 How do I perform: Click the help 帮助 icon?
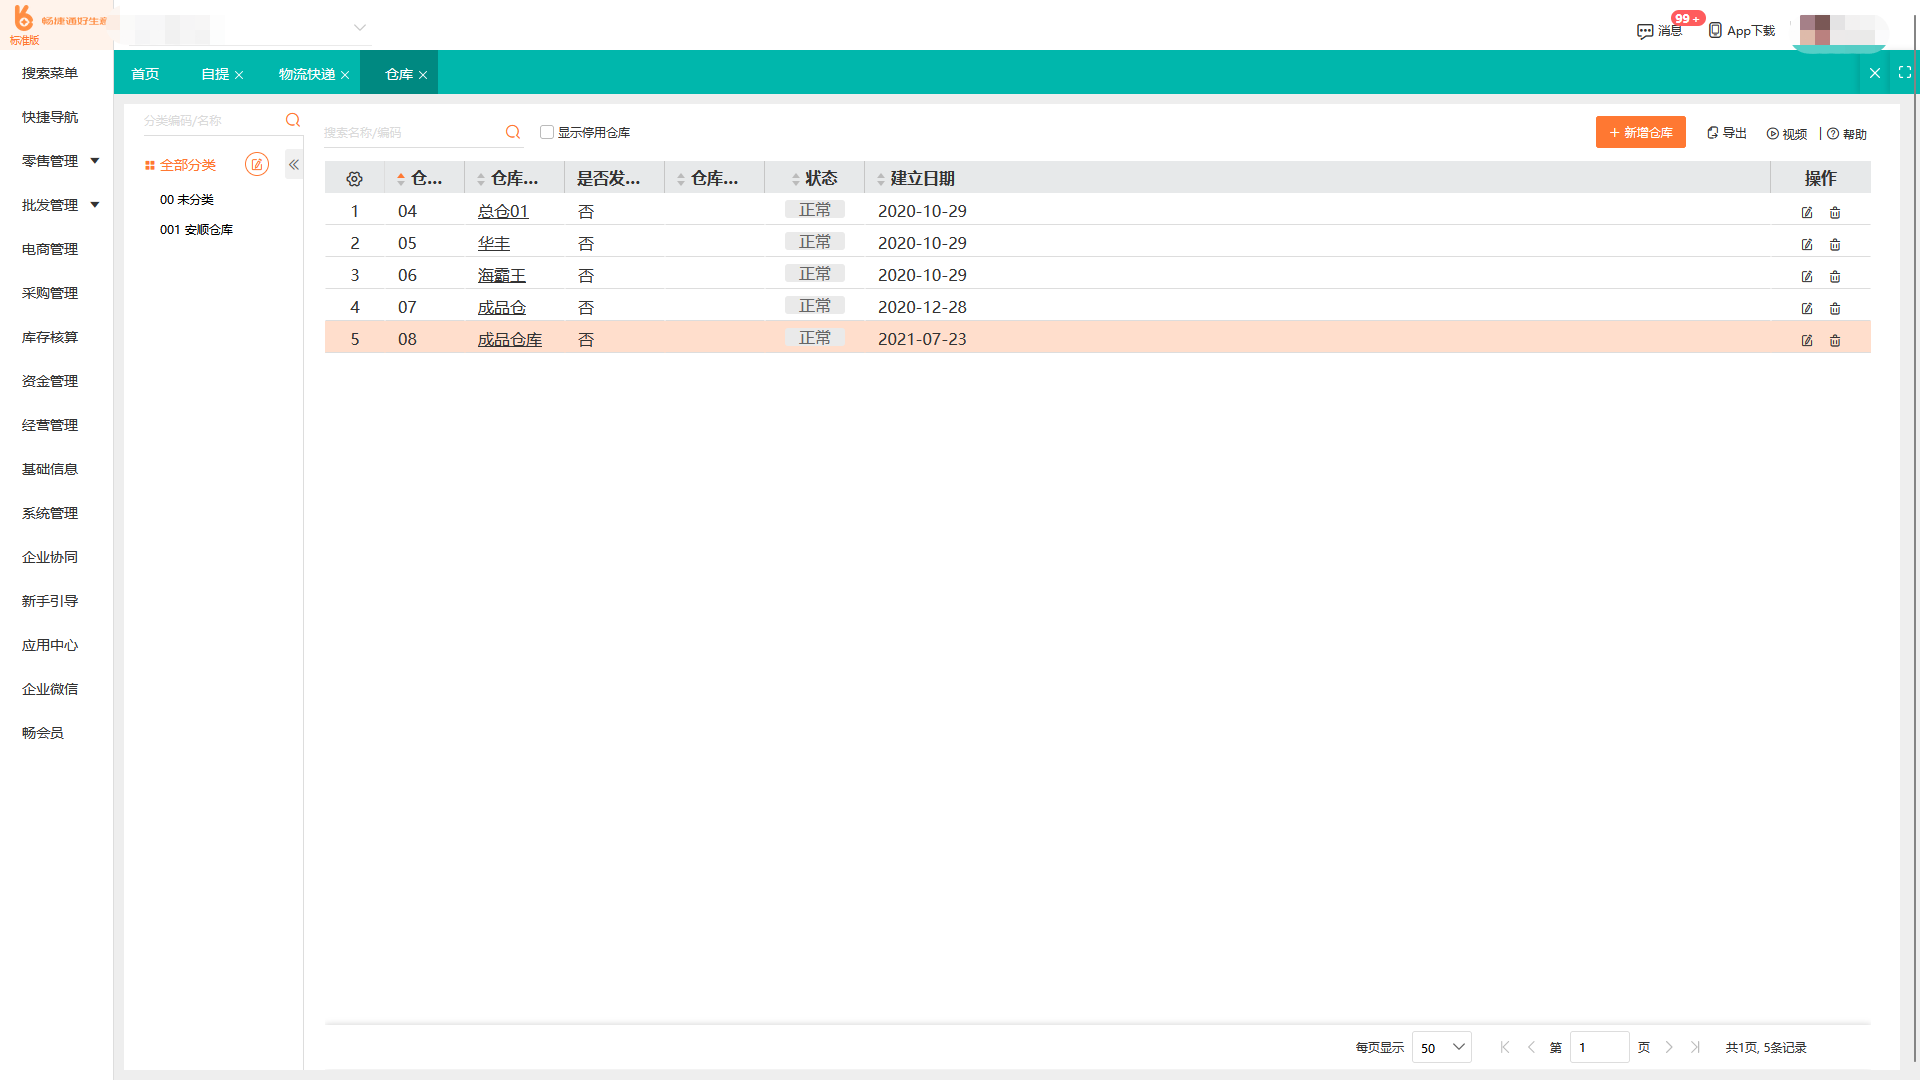click(1833, 132)
